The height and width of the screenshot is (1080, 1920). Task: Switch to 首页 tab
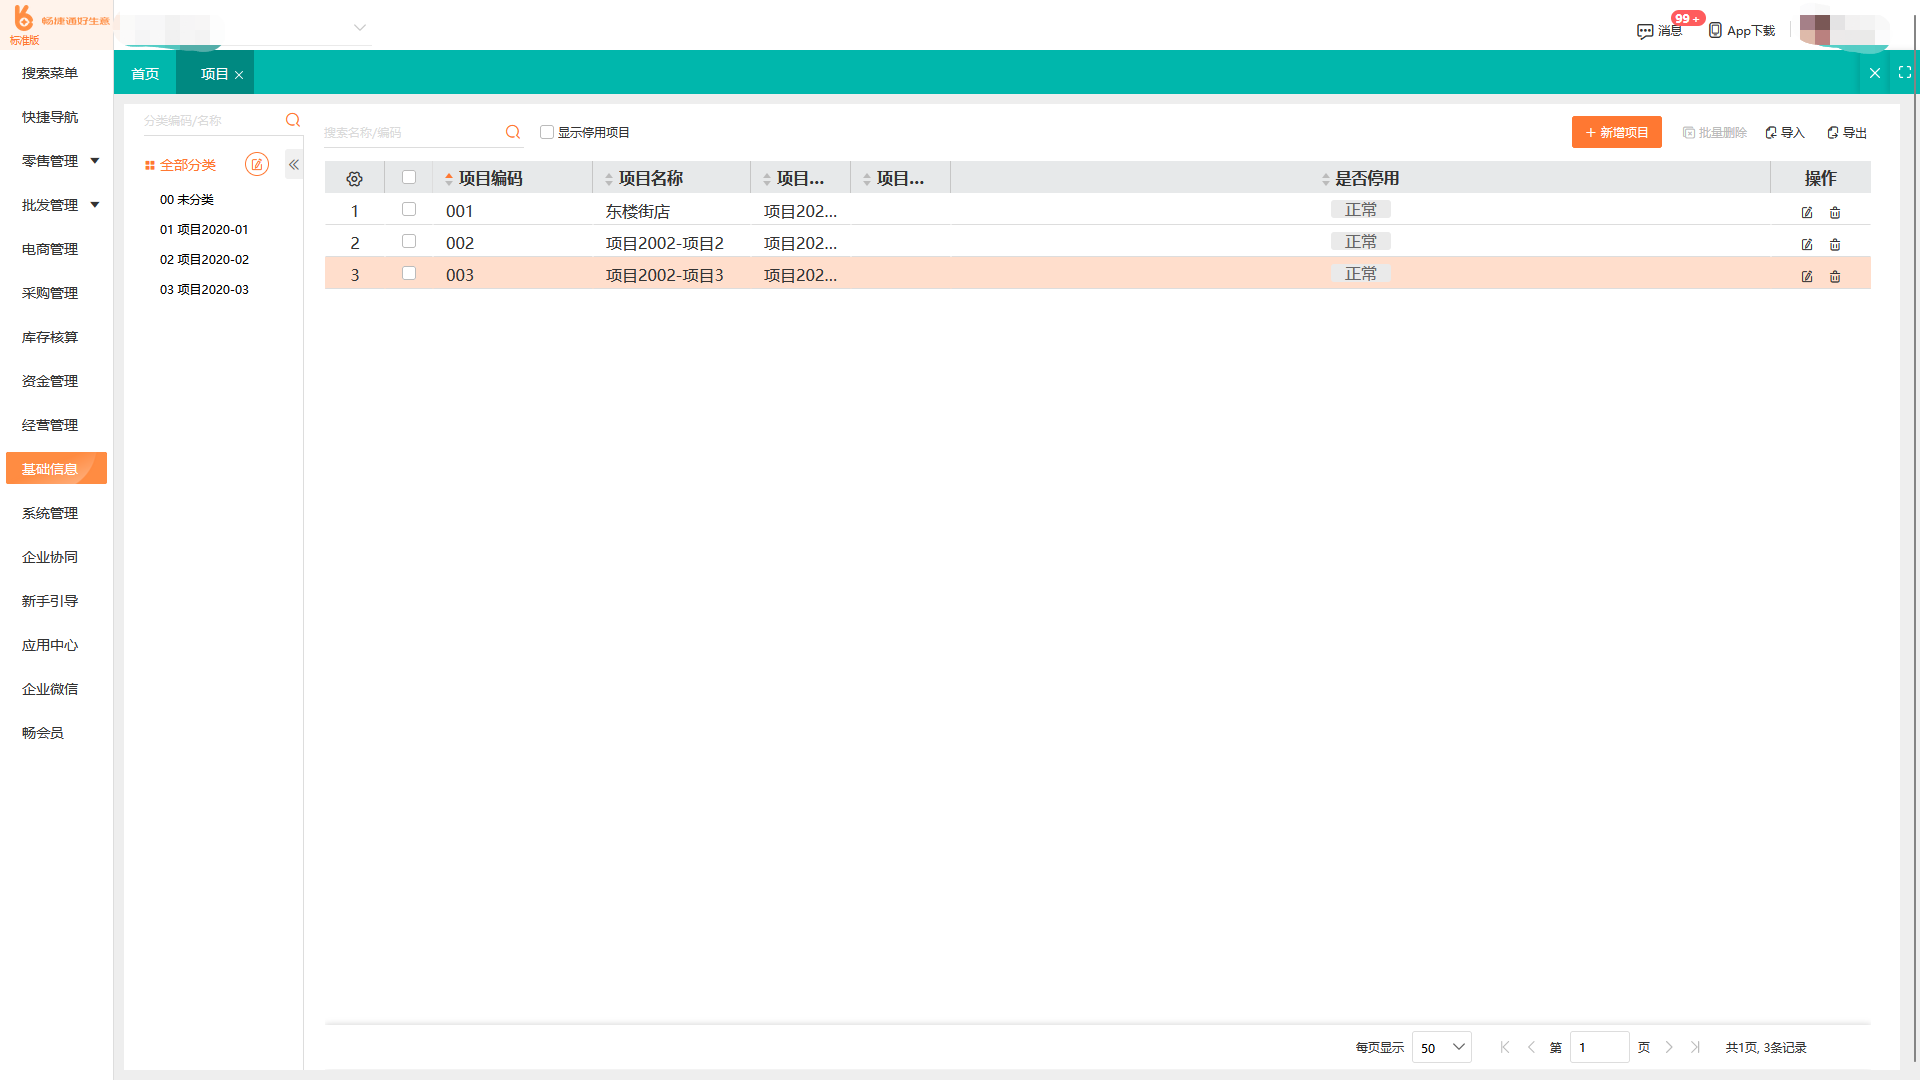click(x=146, y=73)
